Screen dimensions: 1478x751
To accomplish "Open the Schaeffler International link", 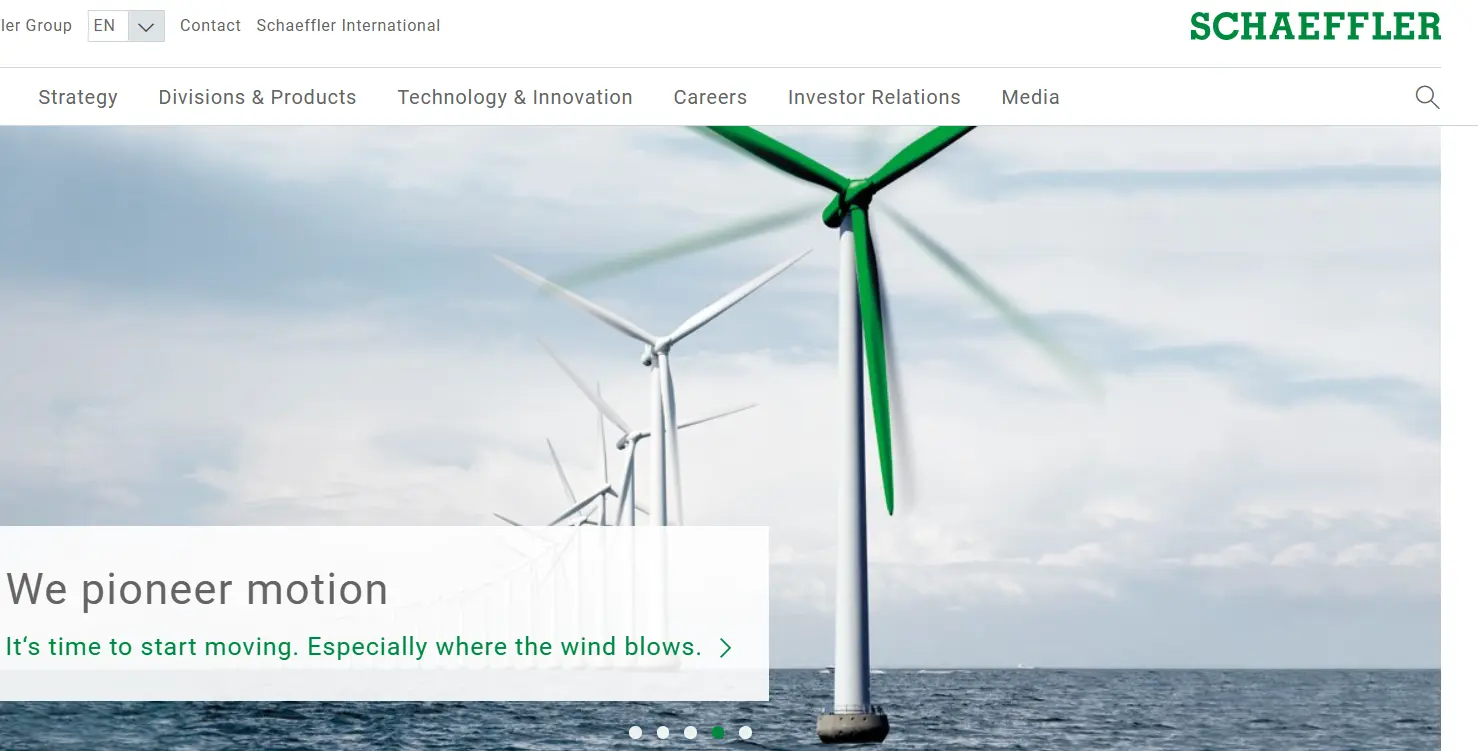I will pos(348,26).
